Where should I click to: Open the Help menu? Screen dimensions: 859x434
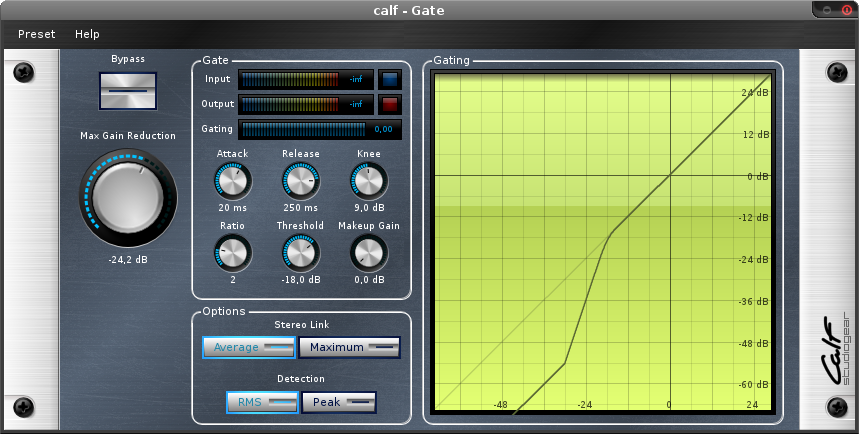[x=87, y=34]
